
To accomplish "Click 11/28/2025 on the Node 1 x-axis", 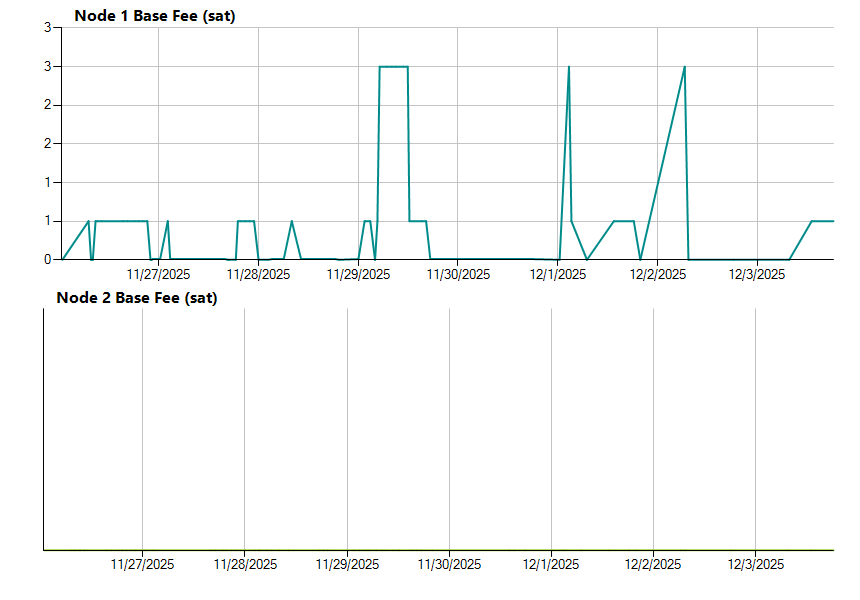I will pos(258,274).
